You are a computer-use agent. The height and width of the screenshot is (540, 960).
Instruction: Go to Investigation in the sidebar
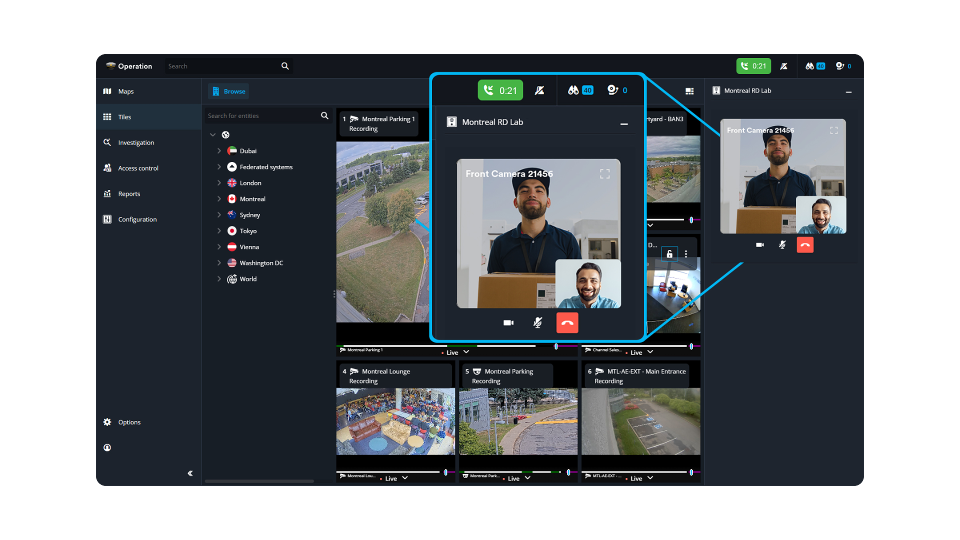[x=135, y=143]
